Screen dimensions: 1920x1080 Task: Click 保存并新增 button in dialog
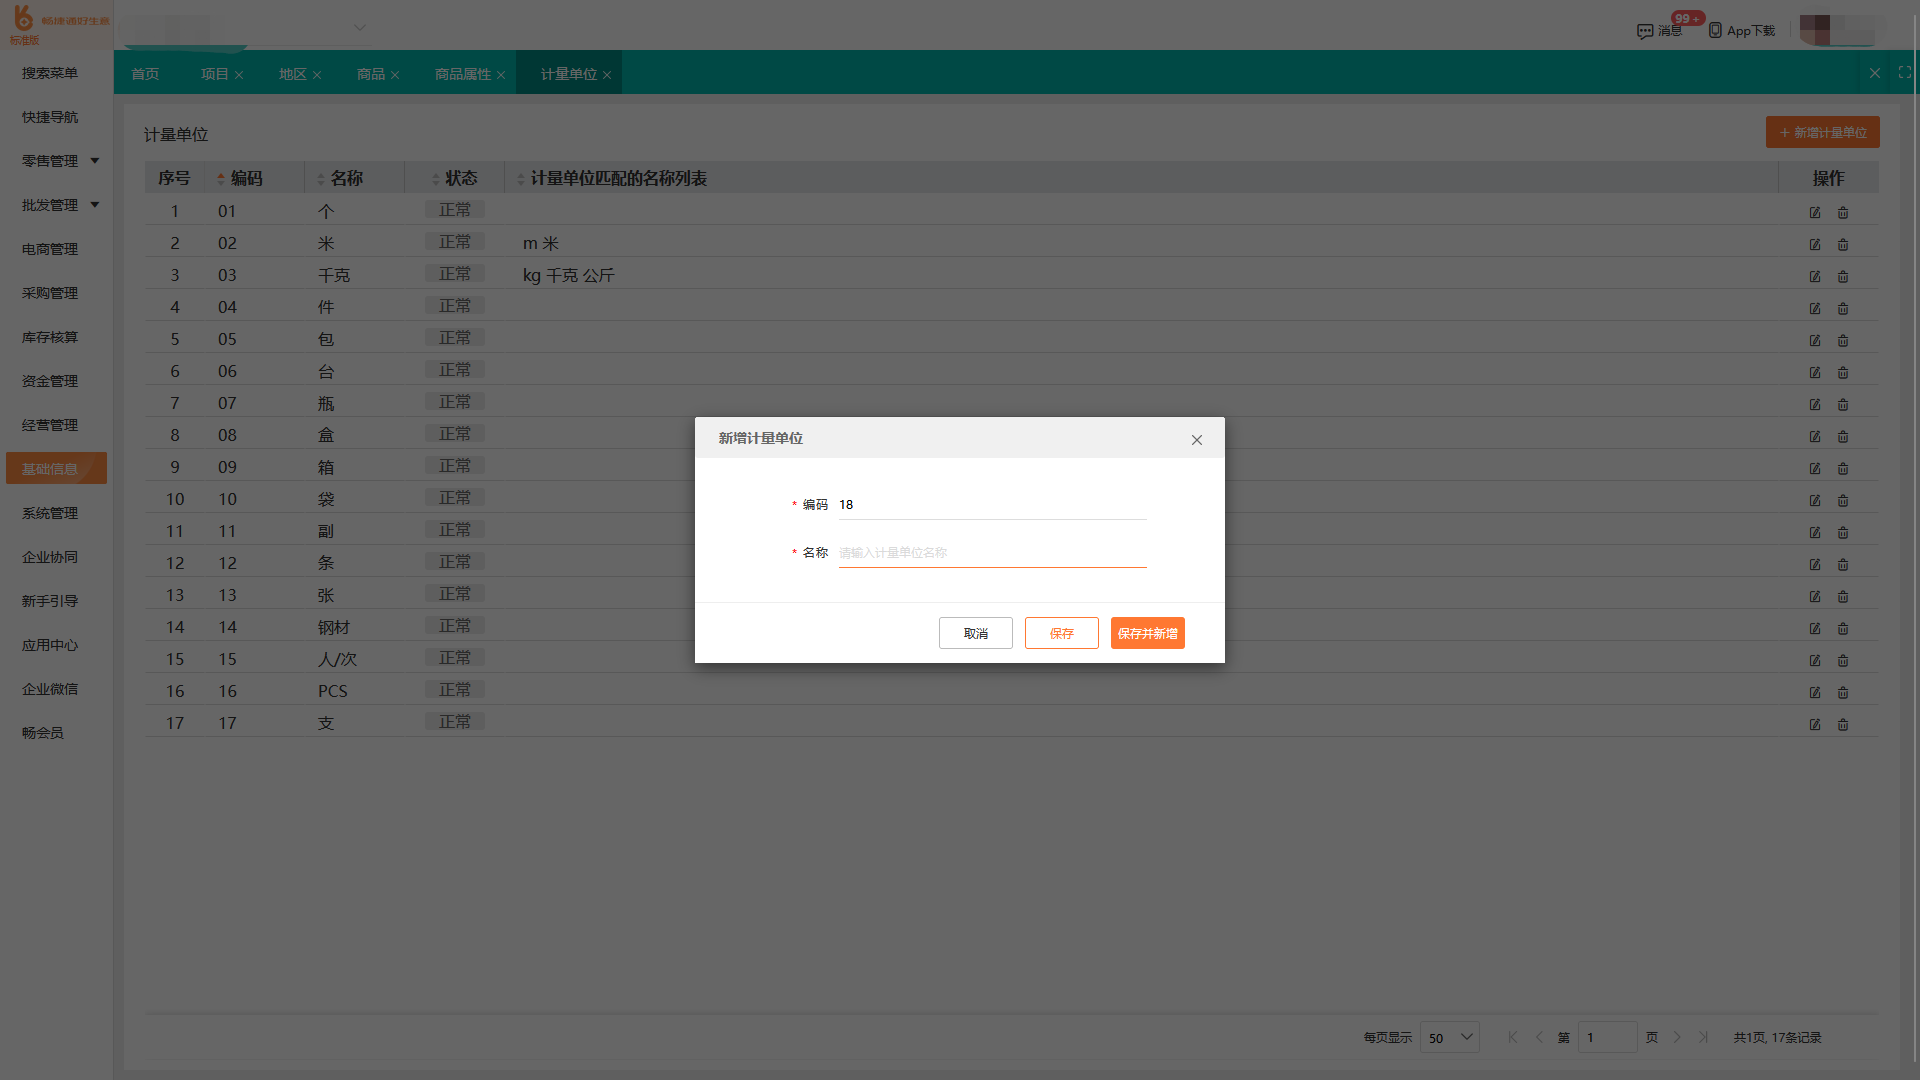point(1147,633)
